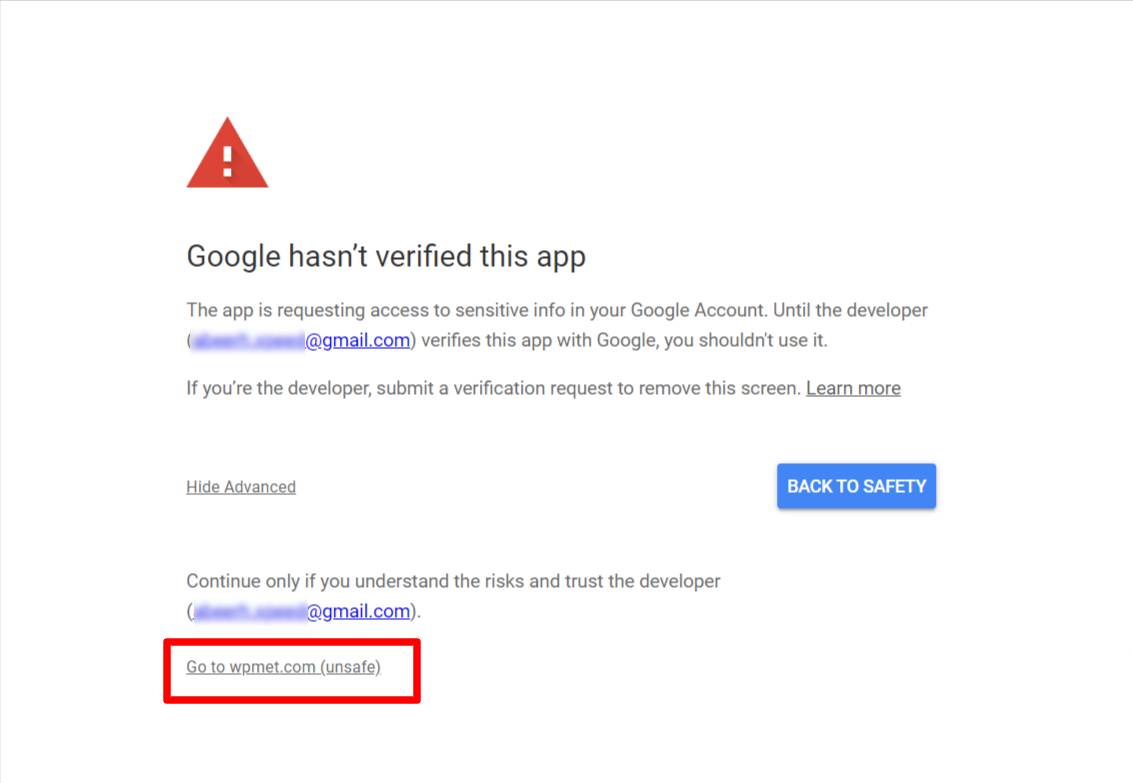Screen dimensions: 1133x783
Task: Click the second gmail.com email link near the bottom
Action: click(x=300, y=611)
